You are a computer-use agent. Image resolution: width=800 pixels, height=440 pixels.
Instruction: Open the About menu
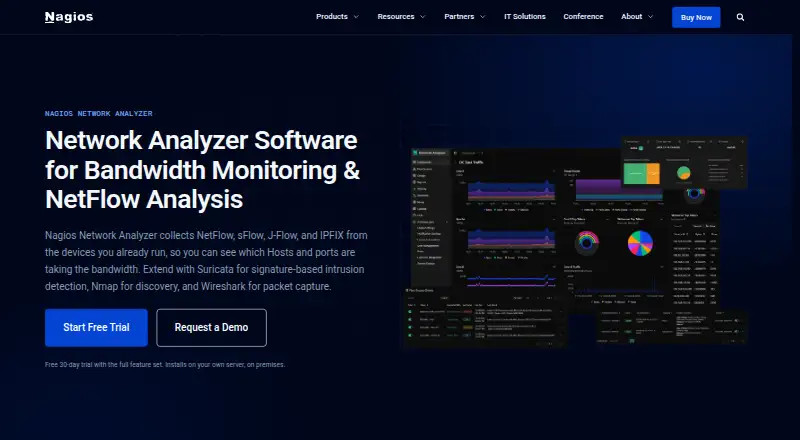pos(632,17)
